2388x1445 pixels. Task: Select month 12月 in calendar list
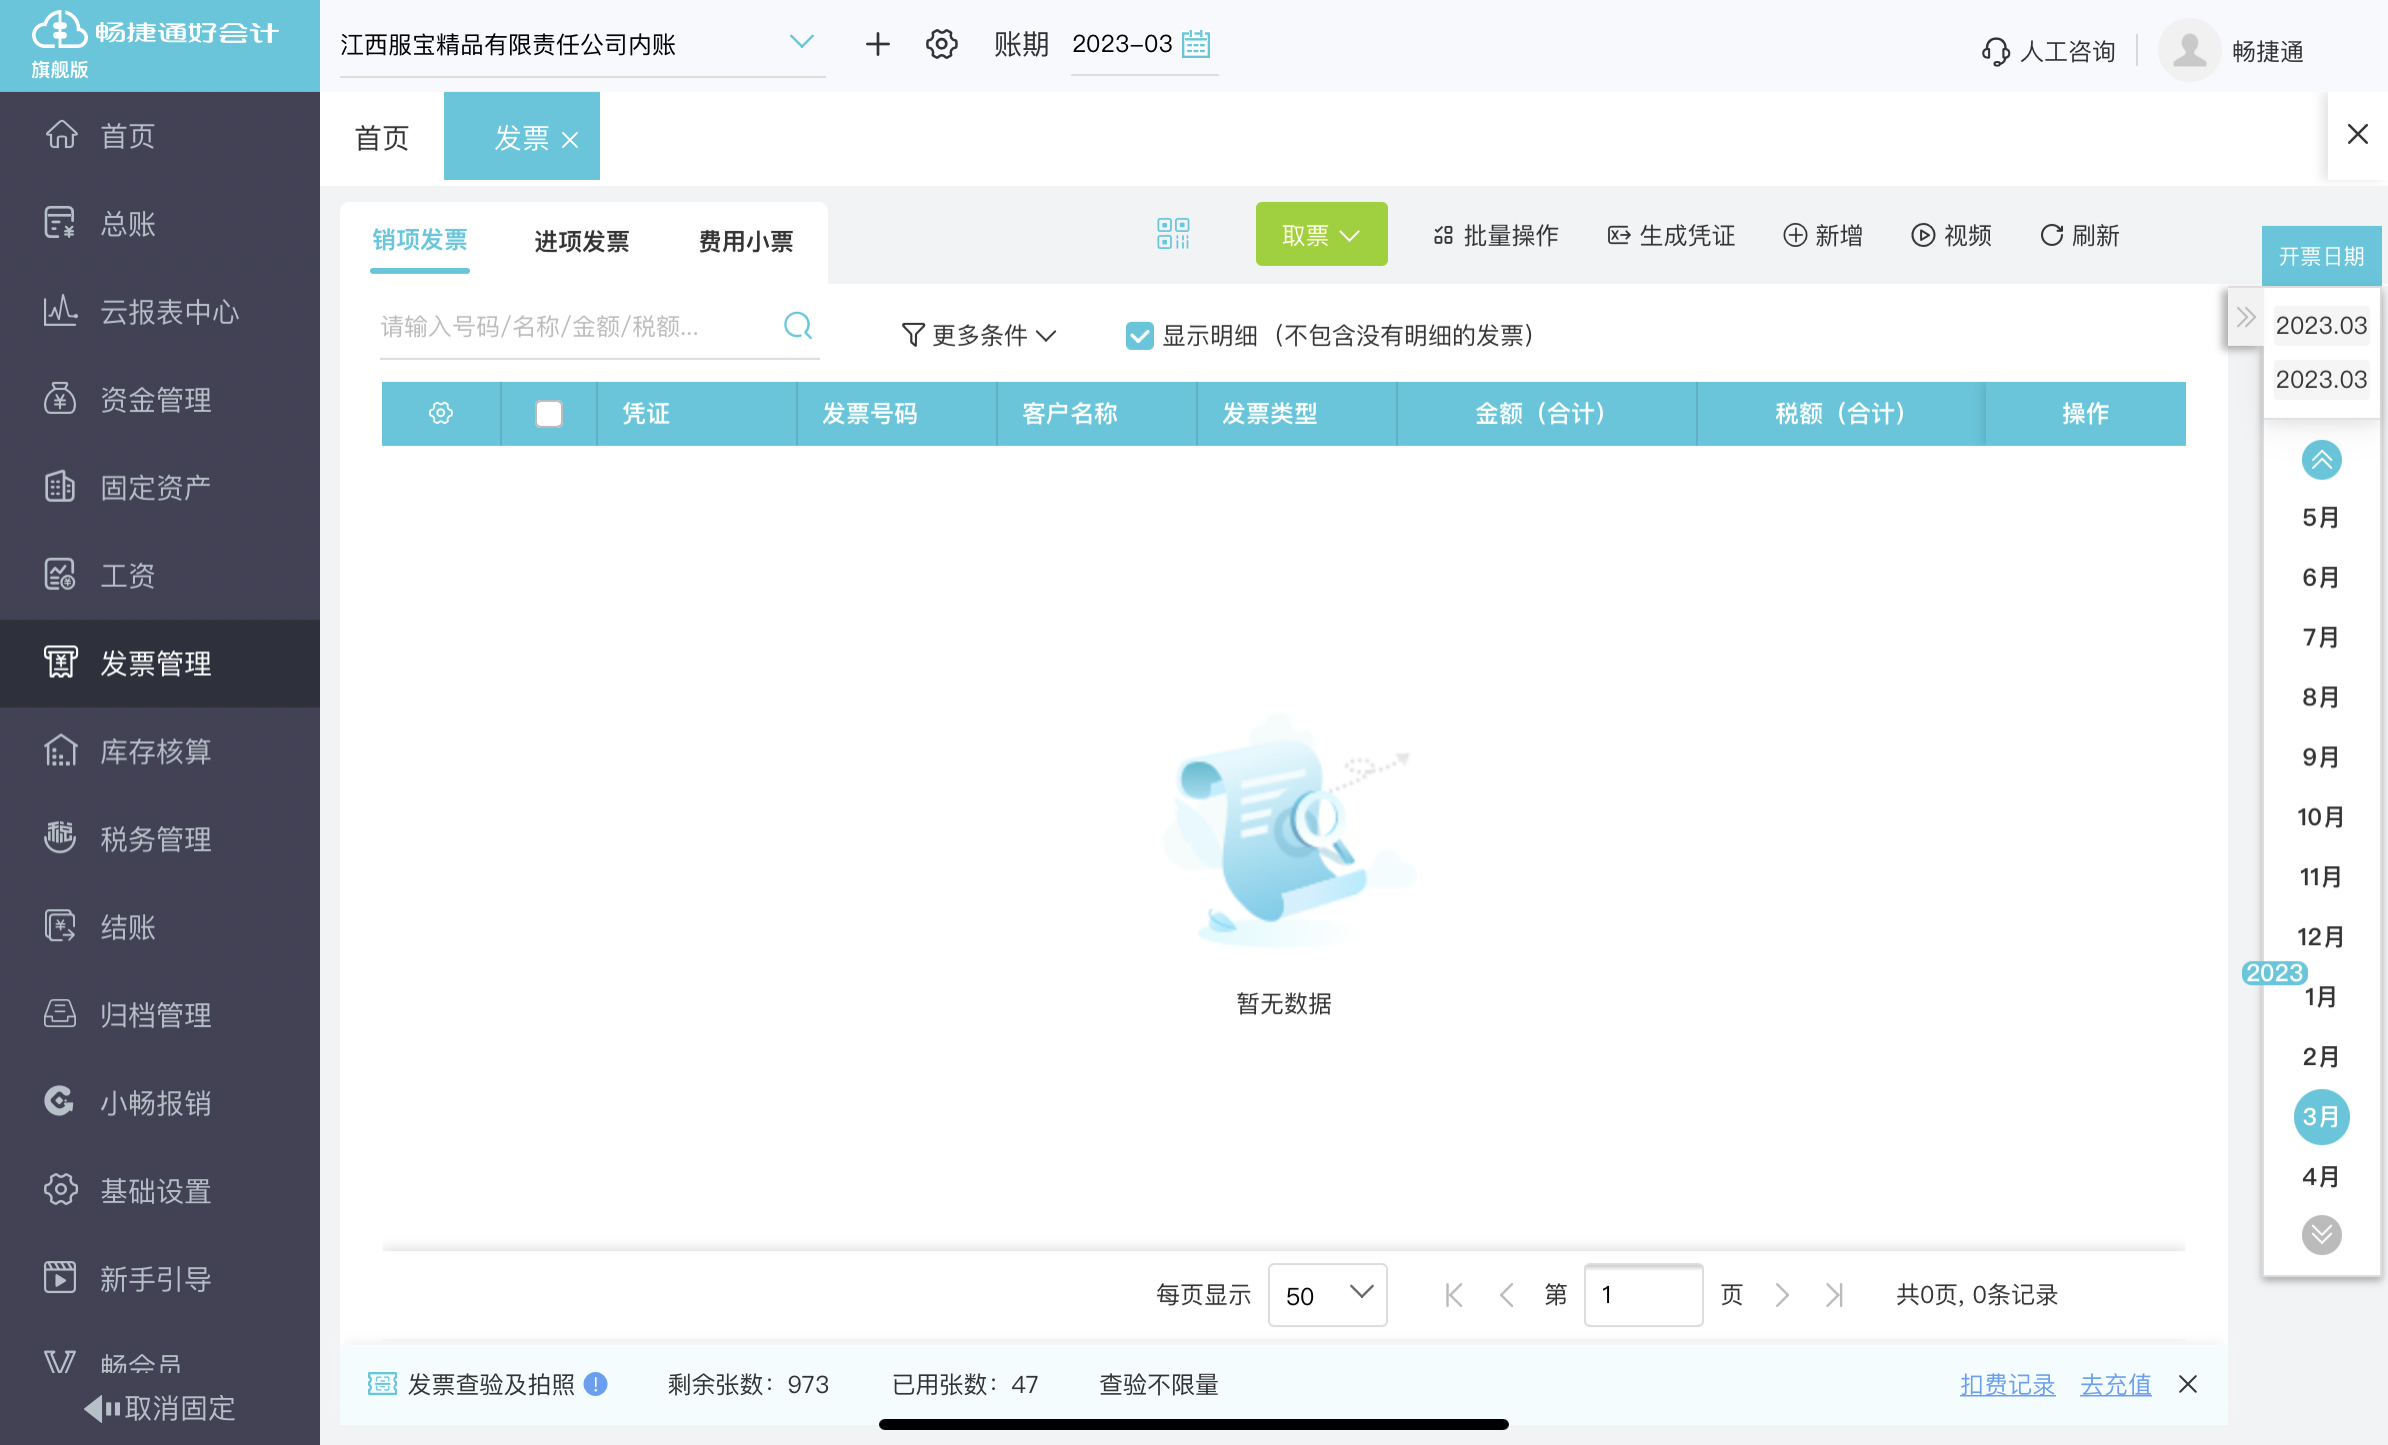(x=2318, y=935)
